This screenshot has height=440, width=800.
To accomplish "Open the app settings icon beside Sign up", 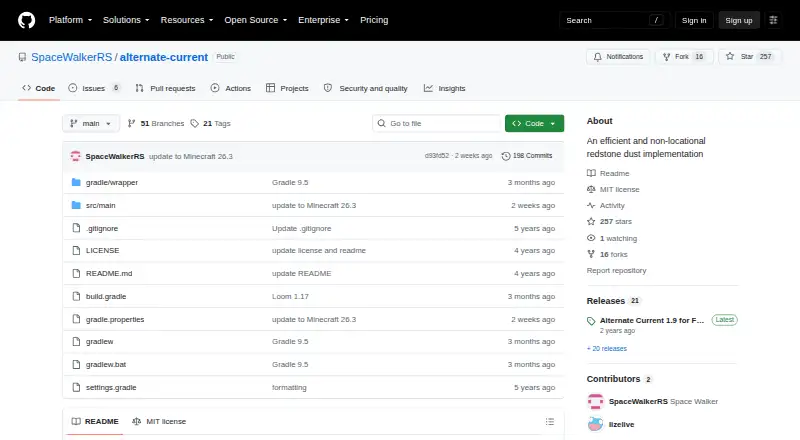I will pos(773,20).
